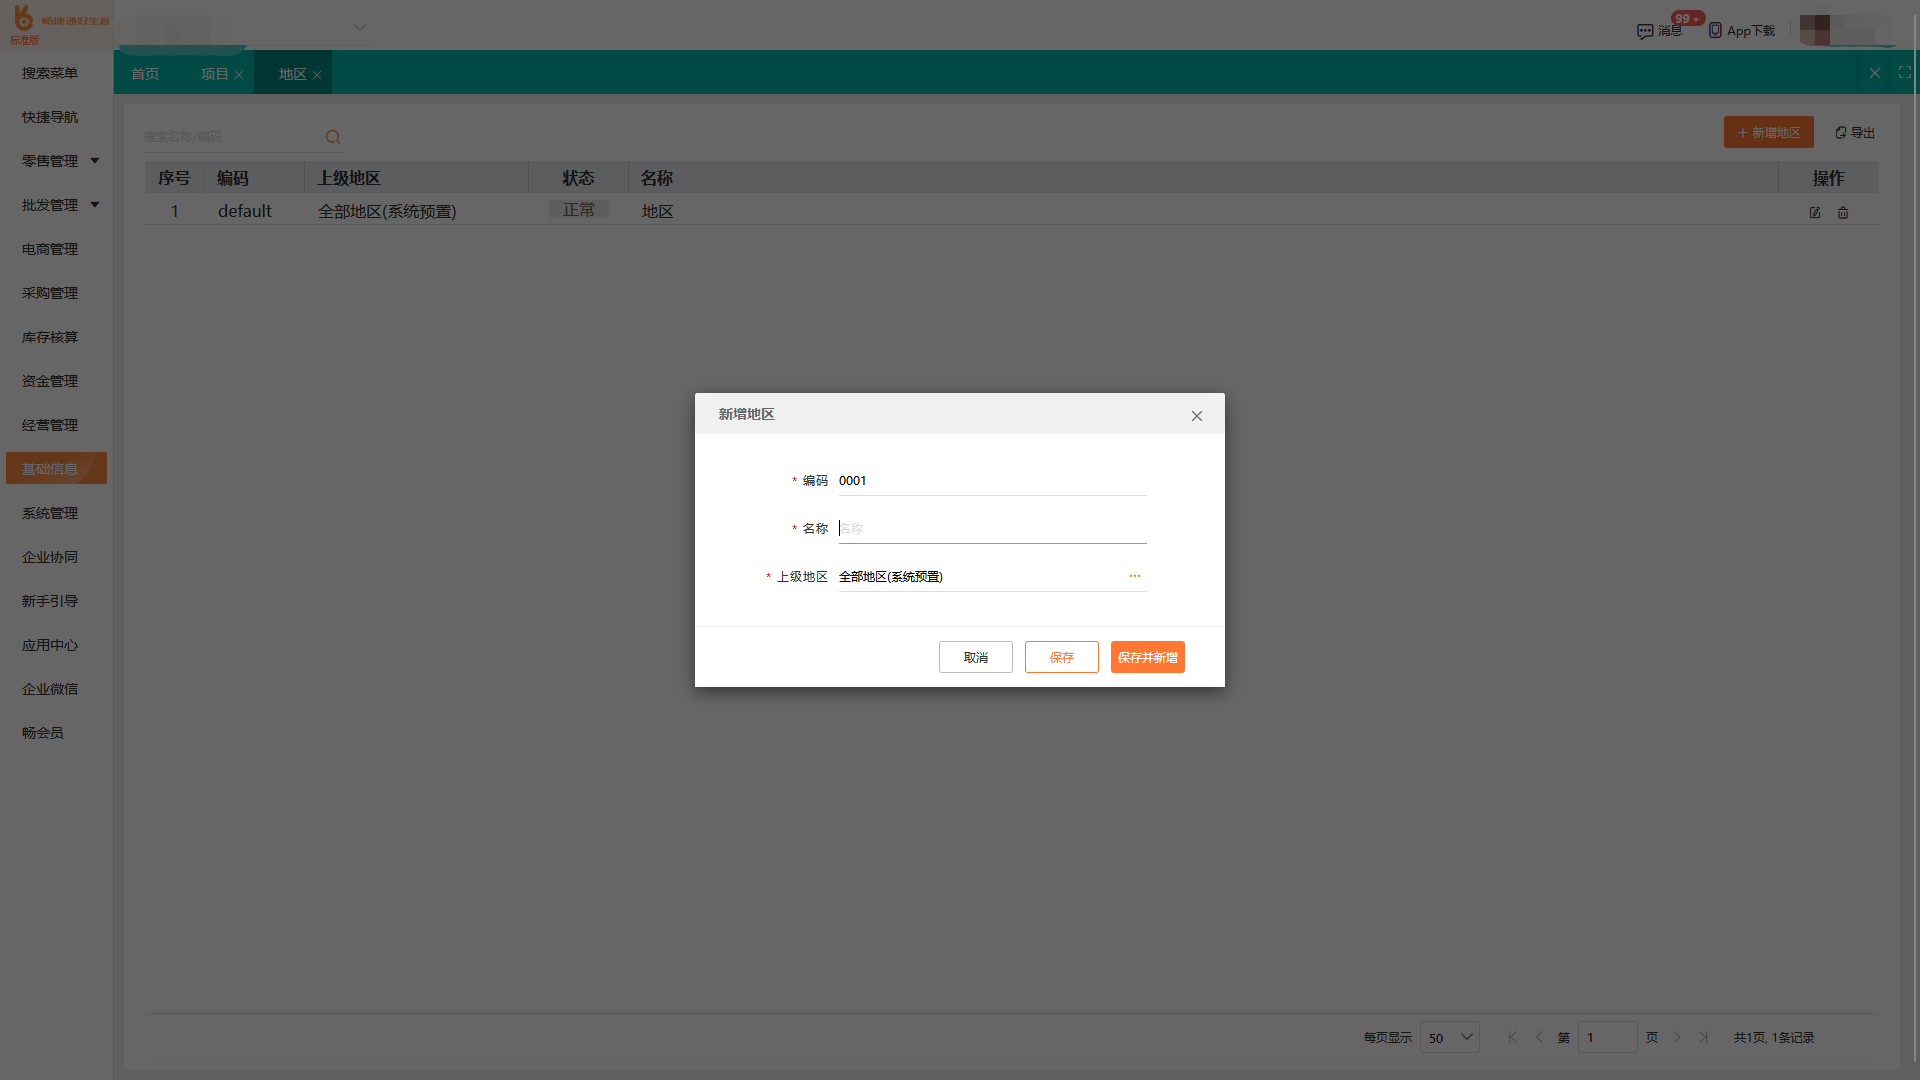Click the delete trash icon for 地区
1920x1080 pixels.
(x=1842, y=212)
